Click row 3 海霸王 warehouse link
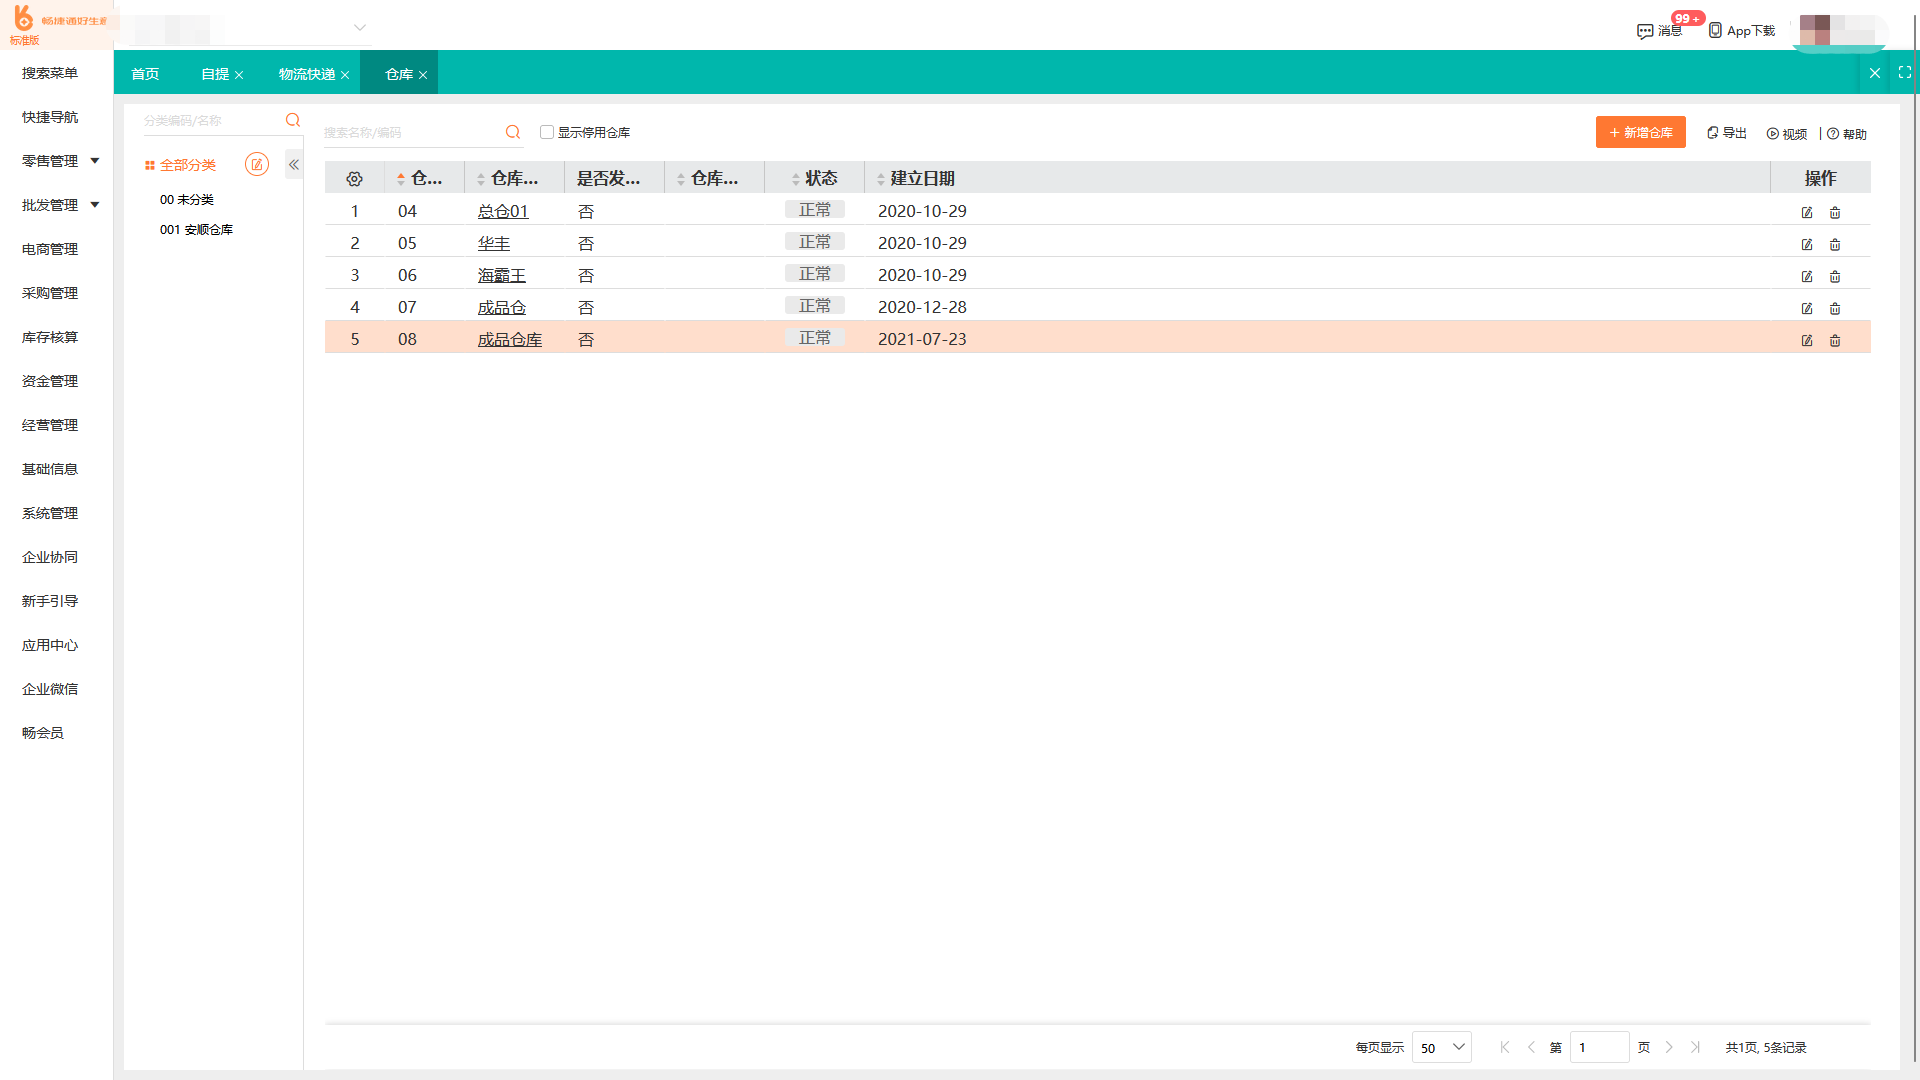Screen dimensions: 1920x1080 [501, 274]
